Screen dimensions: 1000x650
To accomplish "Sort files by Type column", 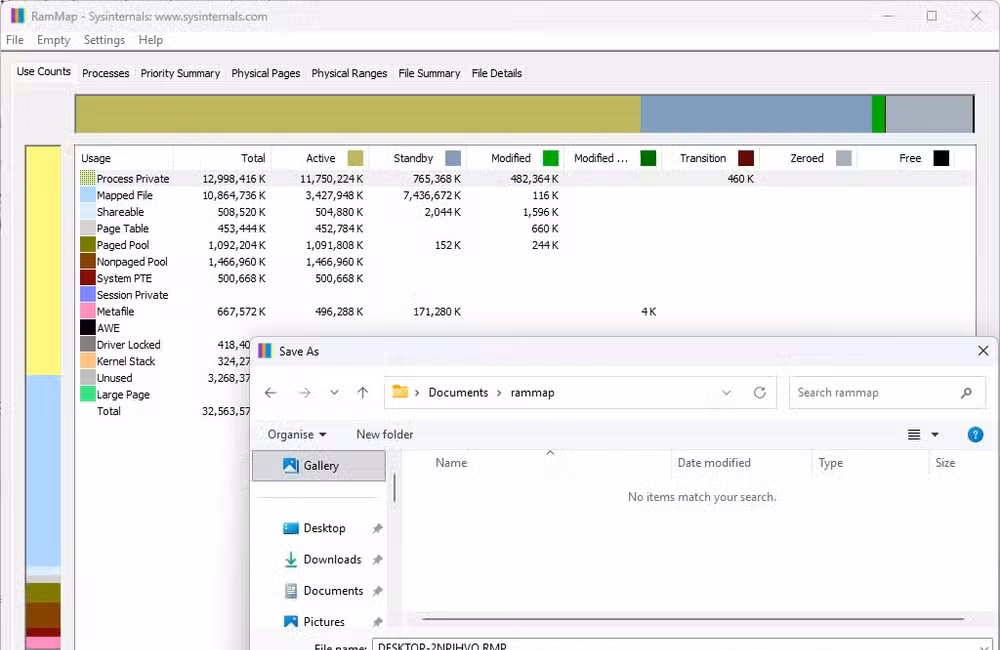I will pyautogui.click(x=830, y=462).
